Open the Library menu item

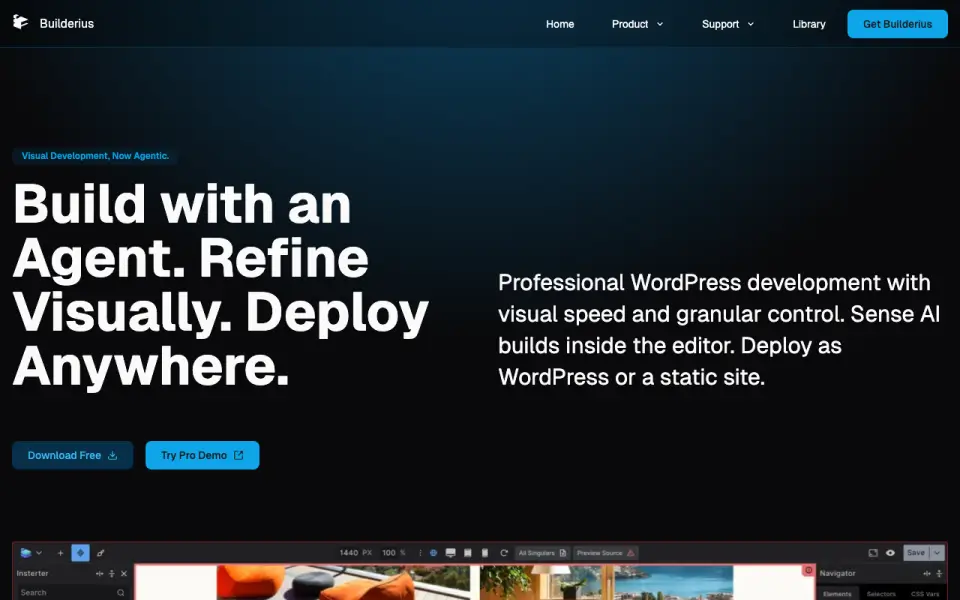[809, 24]
